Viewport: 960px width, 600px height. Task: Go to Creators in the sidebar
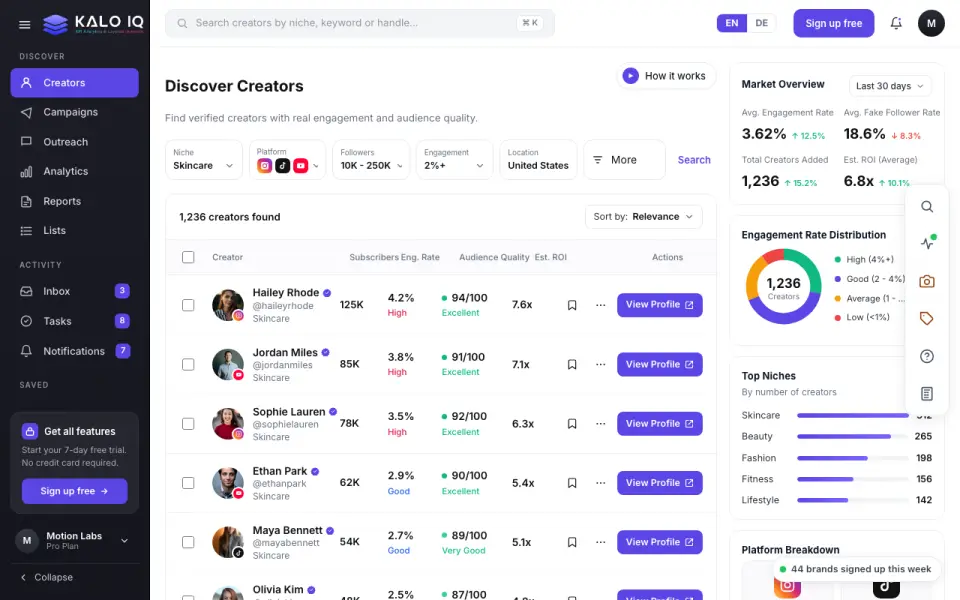tap(75, 83)
